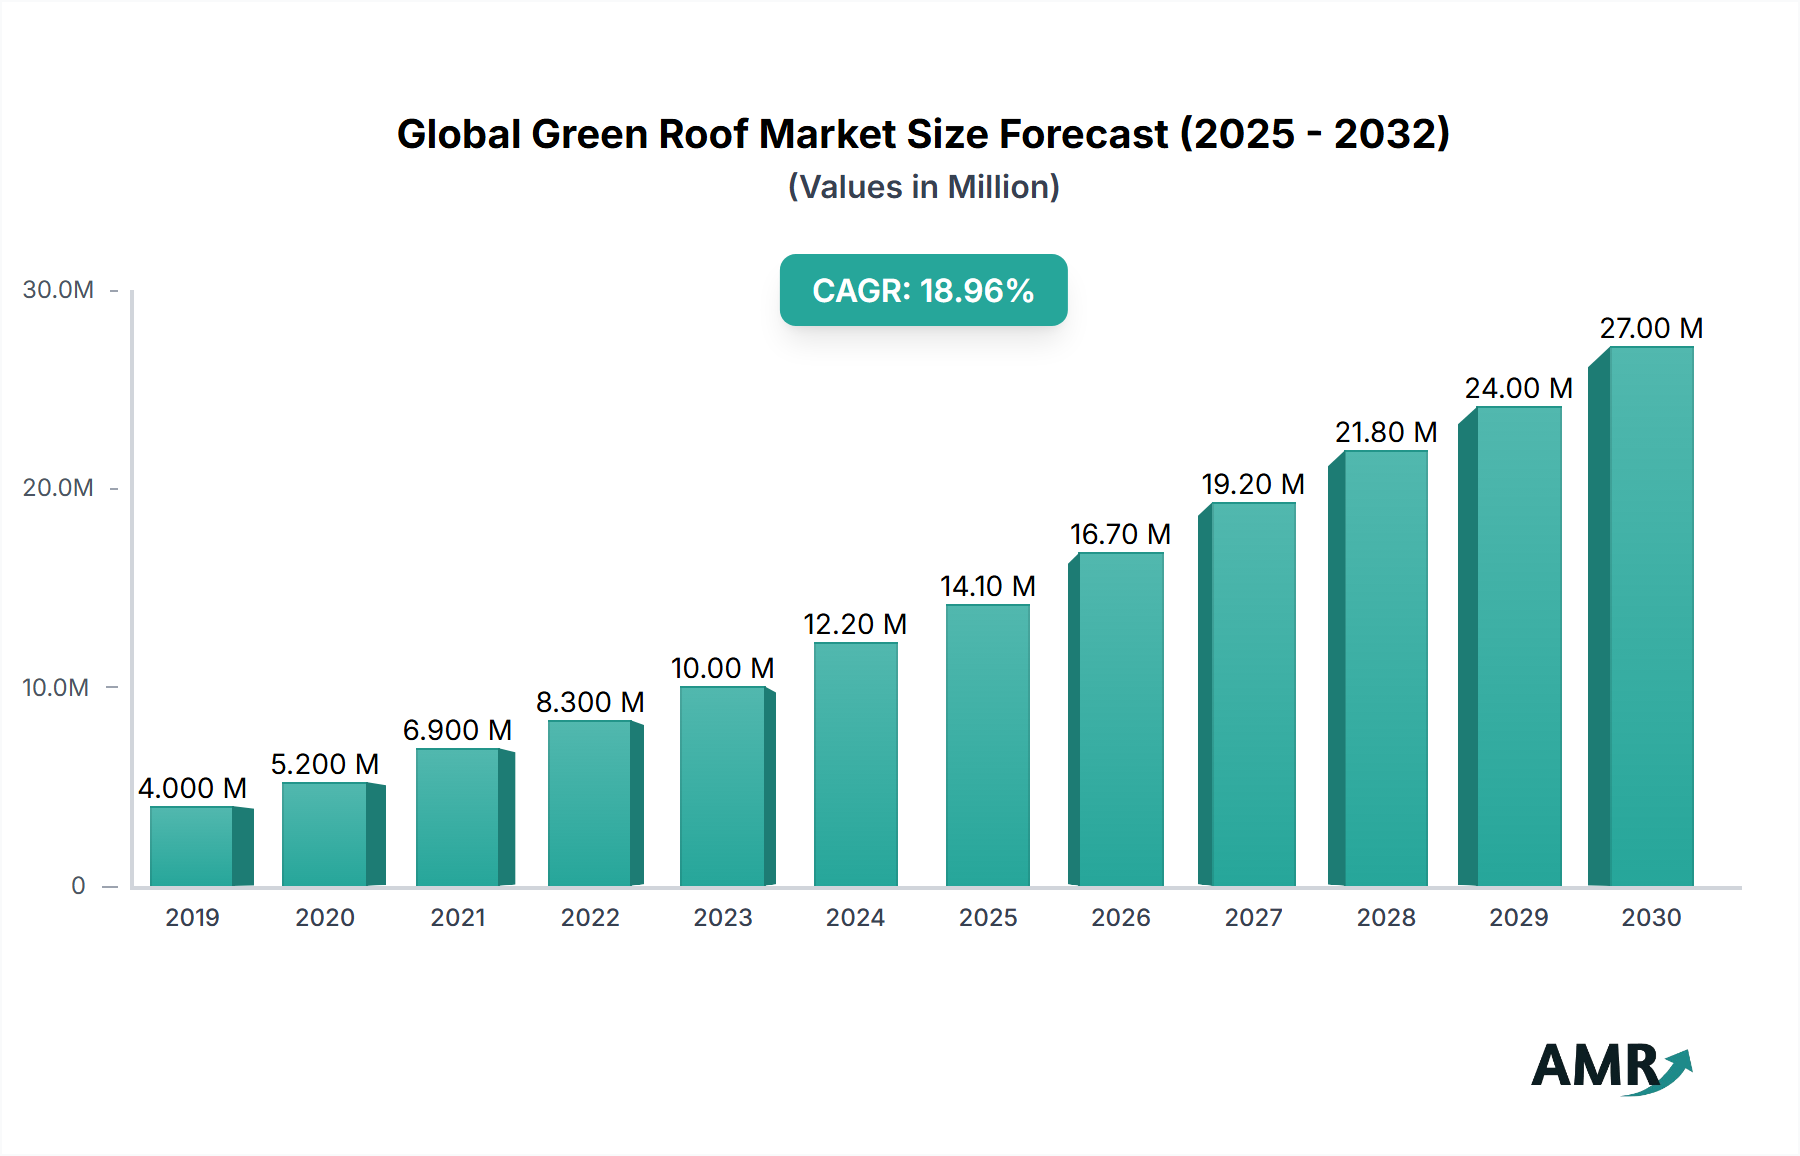1800x1156 pixels.
Task: Click the 19.20 M label above 2027 bar
Action: pyautogui.click(x=1253, y=485)
